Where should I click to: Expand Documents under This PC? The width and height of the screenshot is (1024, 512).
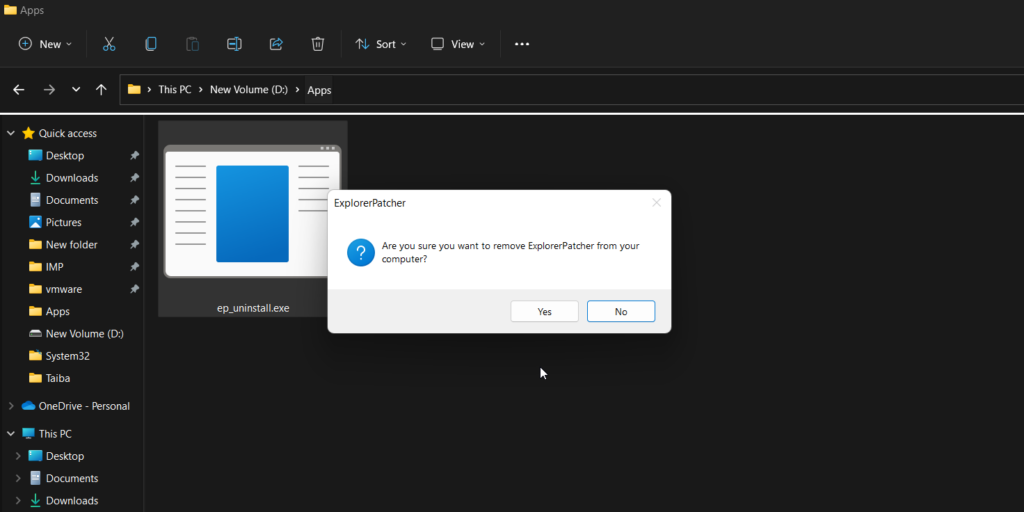pos(18,478)
